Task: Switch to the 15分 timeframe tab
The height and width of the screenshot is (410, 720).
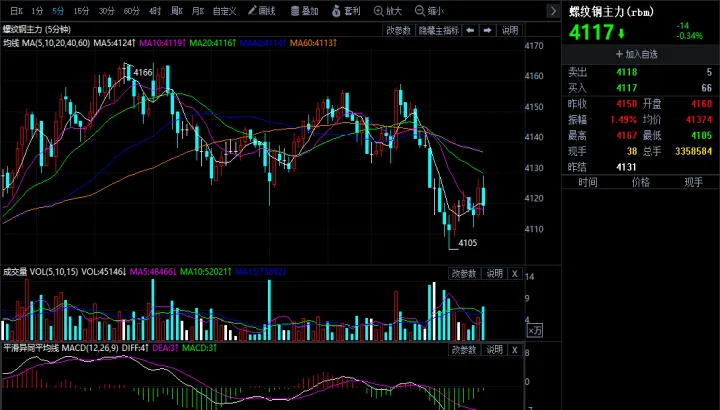Action: 81,11
